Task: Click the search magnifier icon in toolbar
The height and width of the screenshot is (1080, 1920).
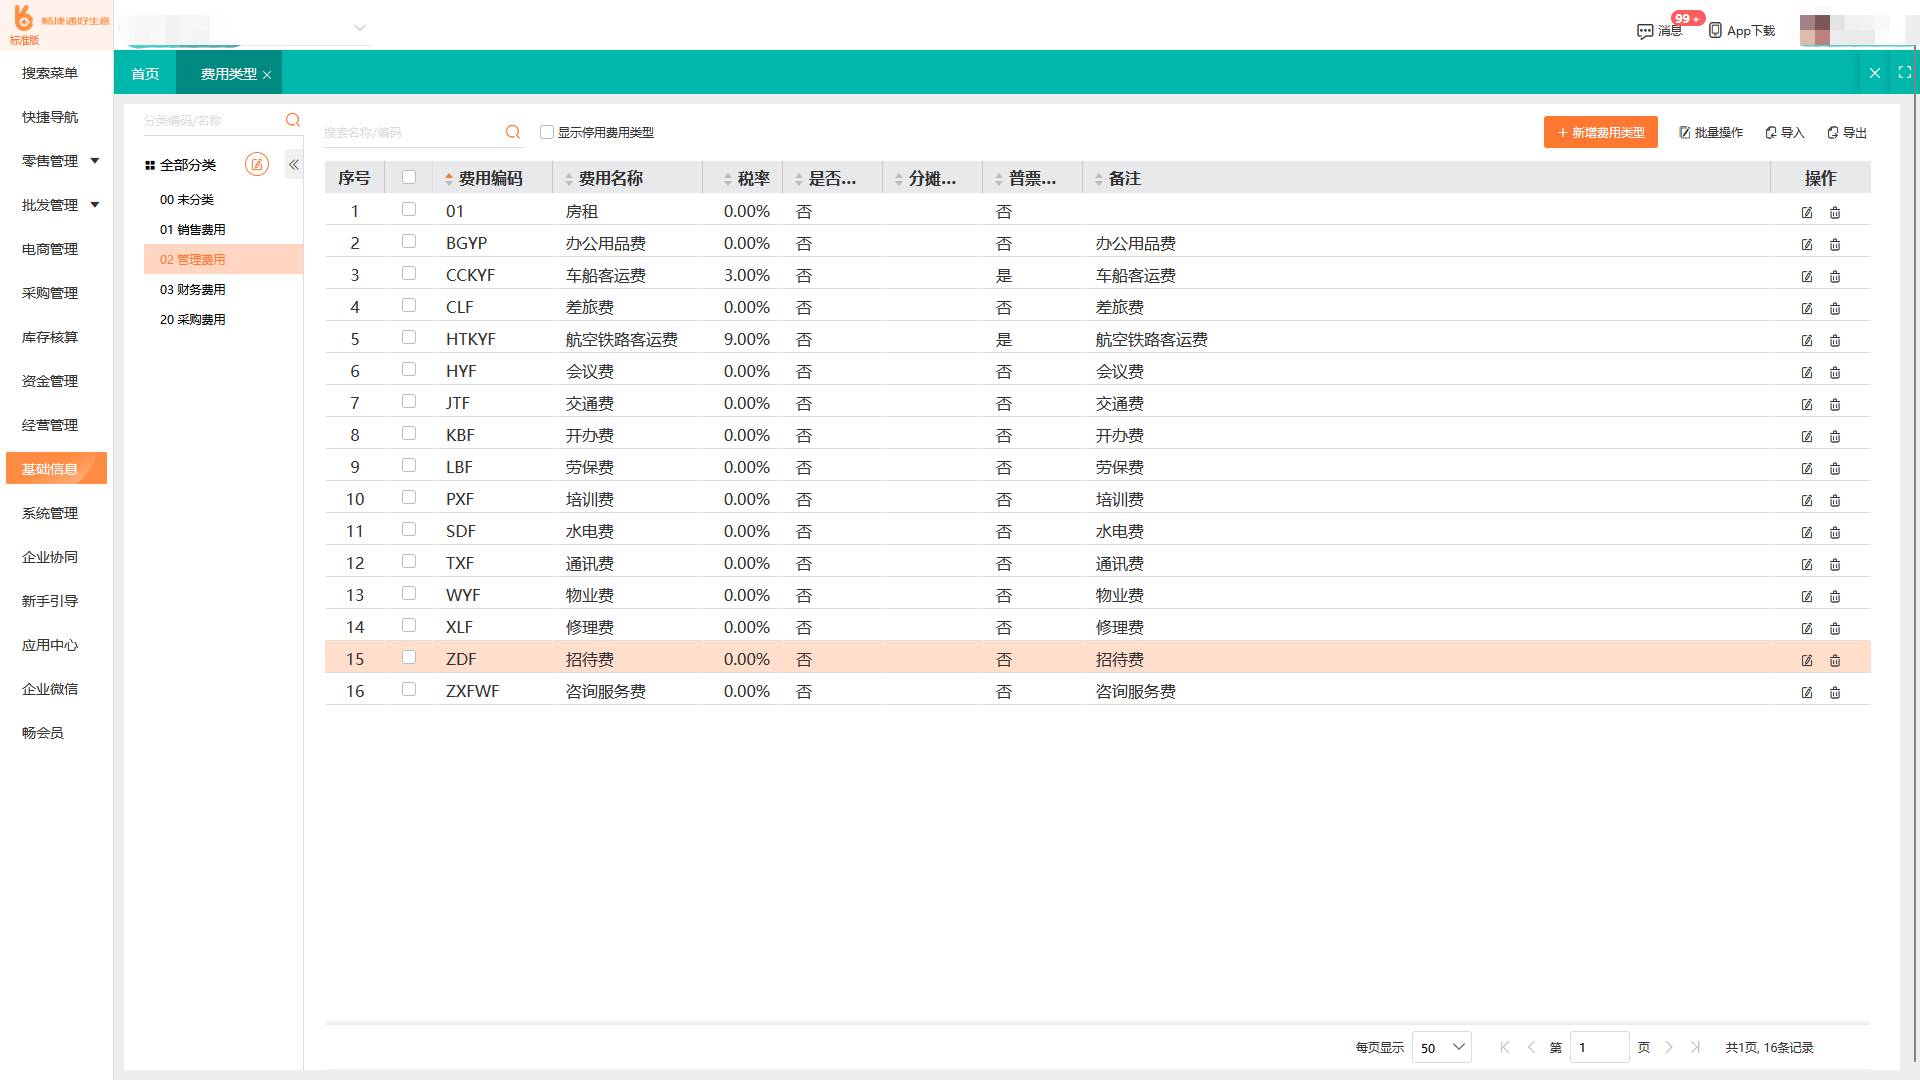Action: coord(514,131)
